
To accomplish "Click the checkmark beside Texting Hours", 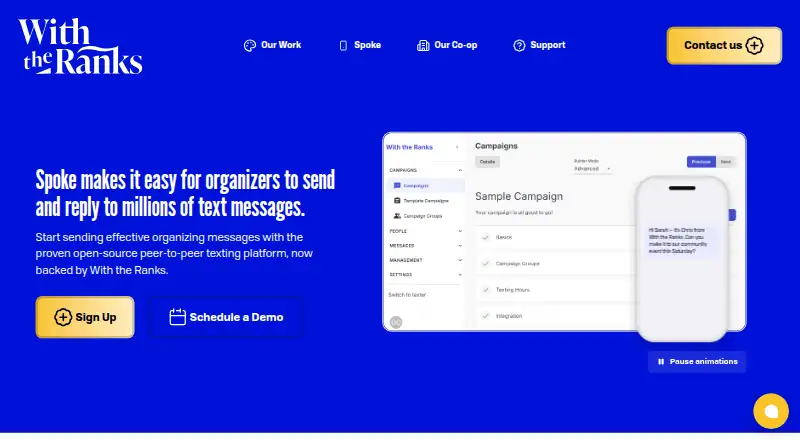I will point(485,290).
